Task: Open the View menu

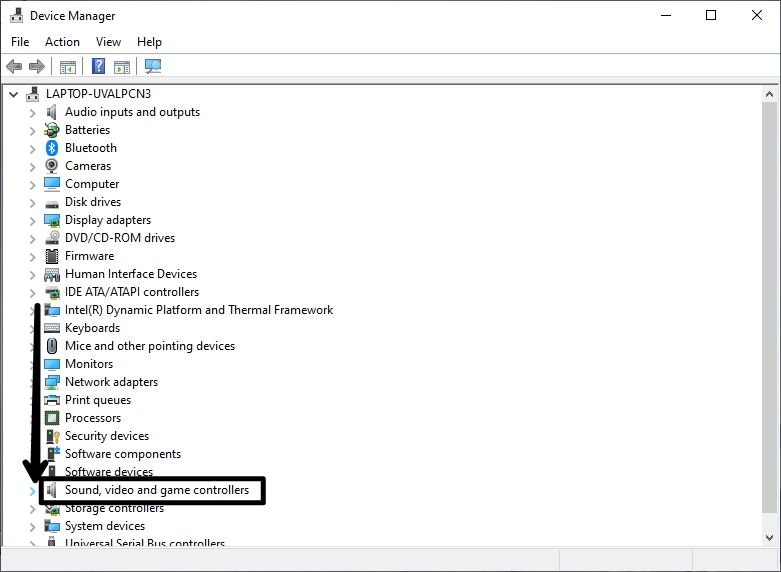Action: (x=108, y=42)
